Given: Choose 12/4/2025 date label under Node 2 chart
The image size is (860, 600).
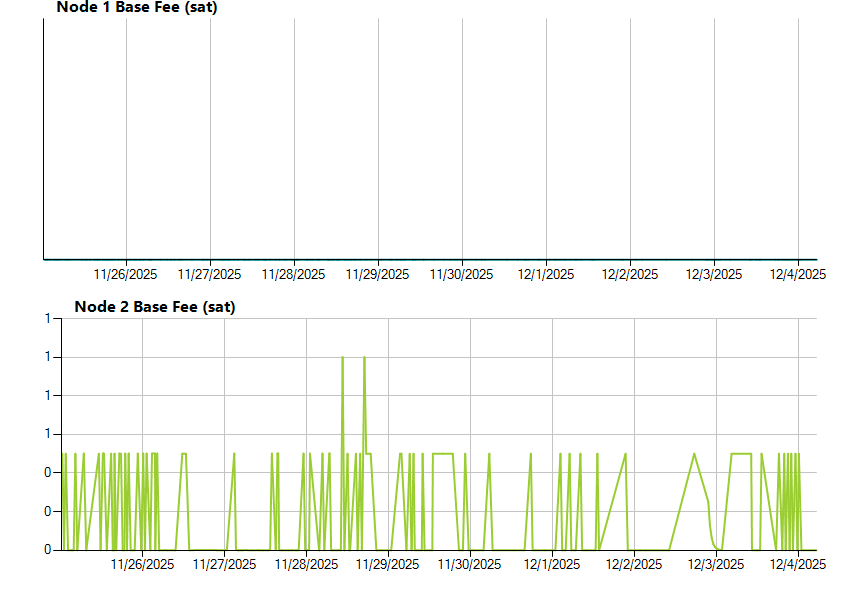Looking at the screenshot, I should pos(799,564).
